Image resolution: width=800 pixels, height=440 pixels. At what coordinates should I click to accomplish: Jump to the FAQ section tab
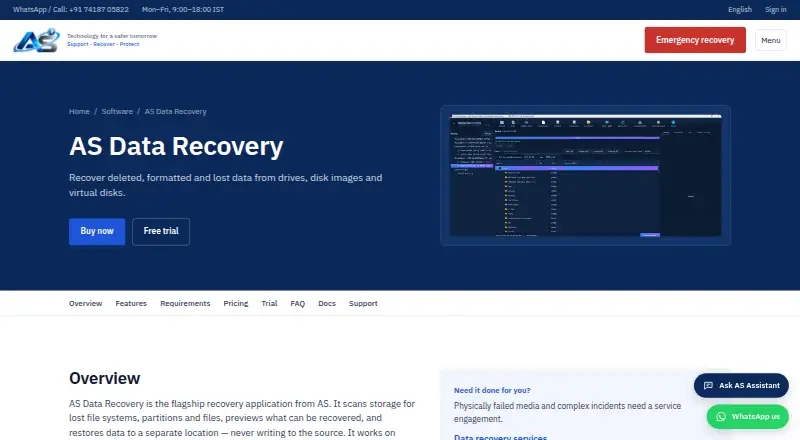click(x=297, y=303)
